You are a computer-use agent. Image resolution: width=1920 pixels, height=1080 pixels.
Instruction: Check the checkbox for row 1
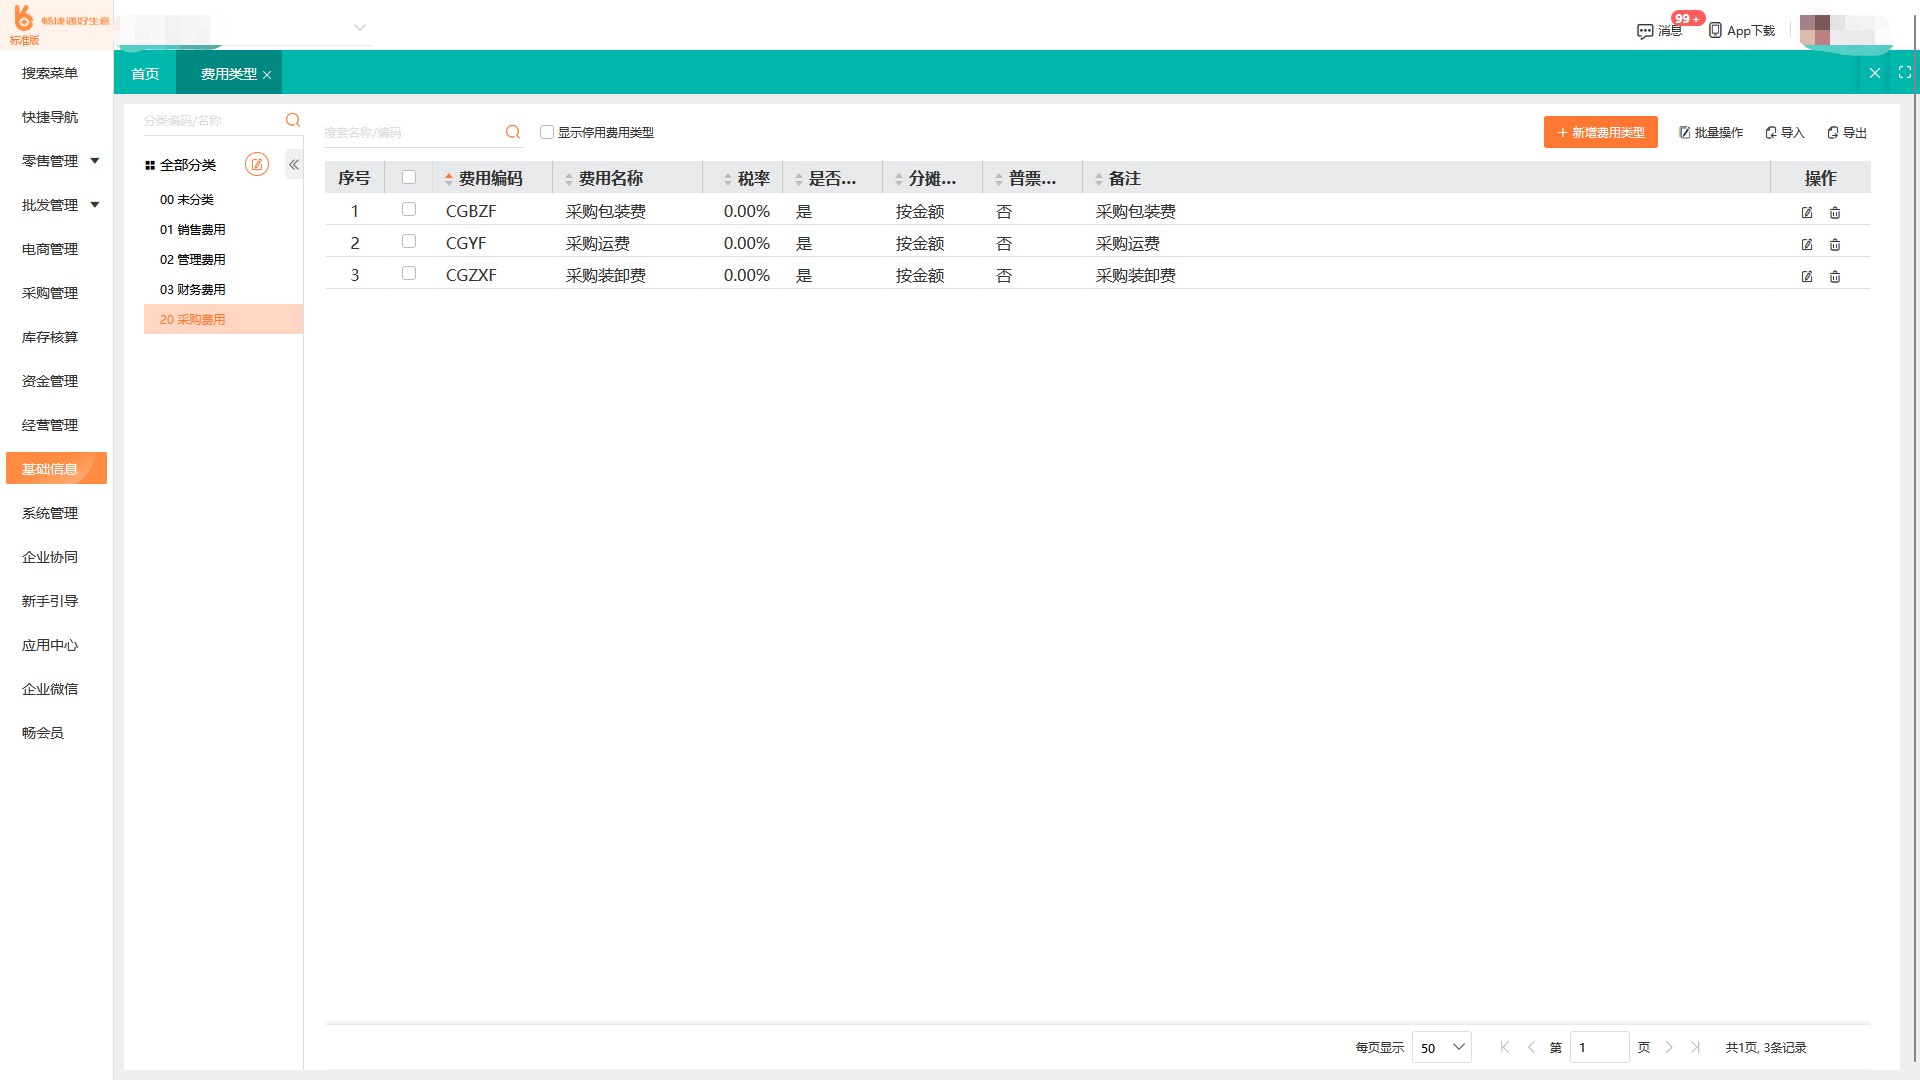pyautogui.click(x=409, y=210)
